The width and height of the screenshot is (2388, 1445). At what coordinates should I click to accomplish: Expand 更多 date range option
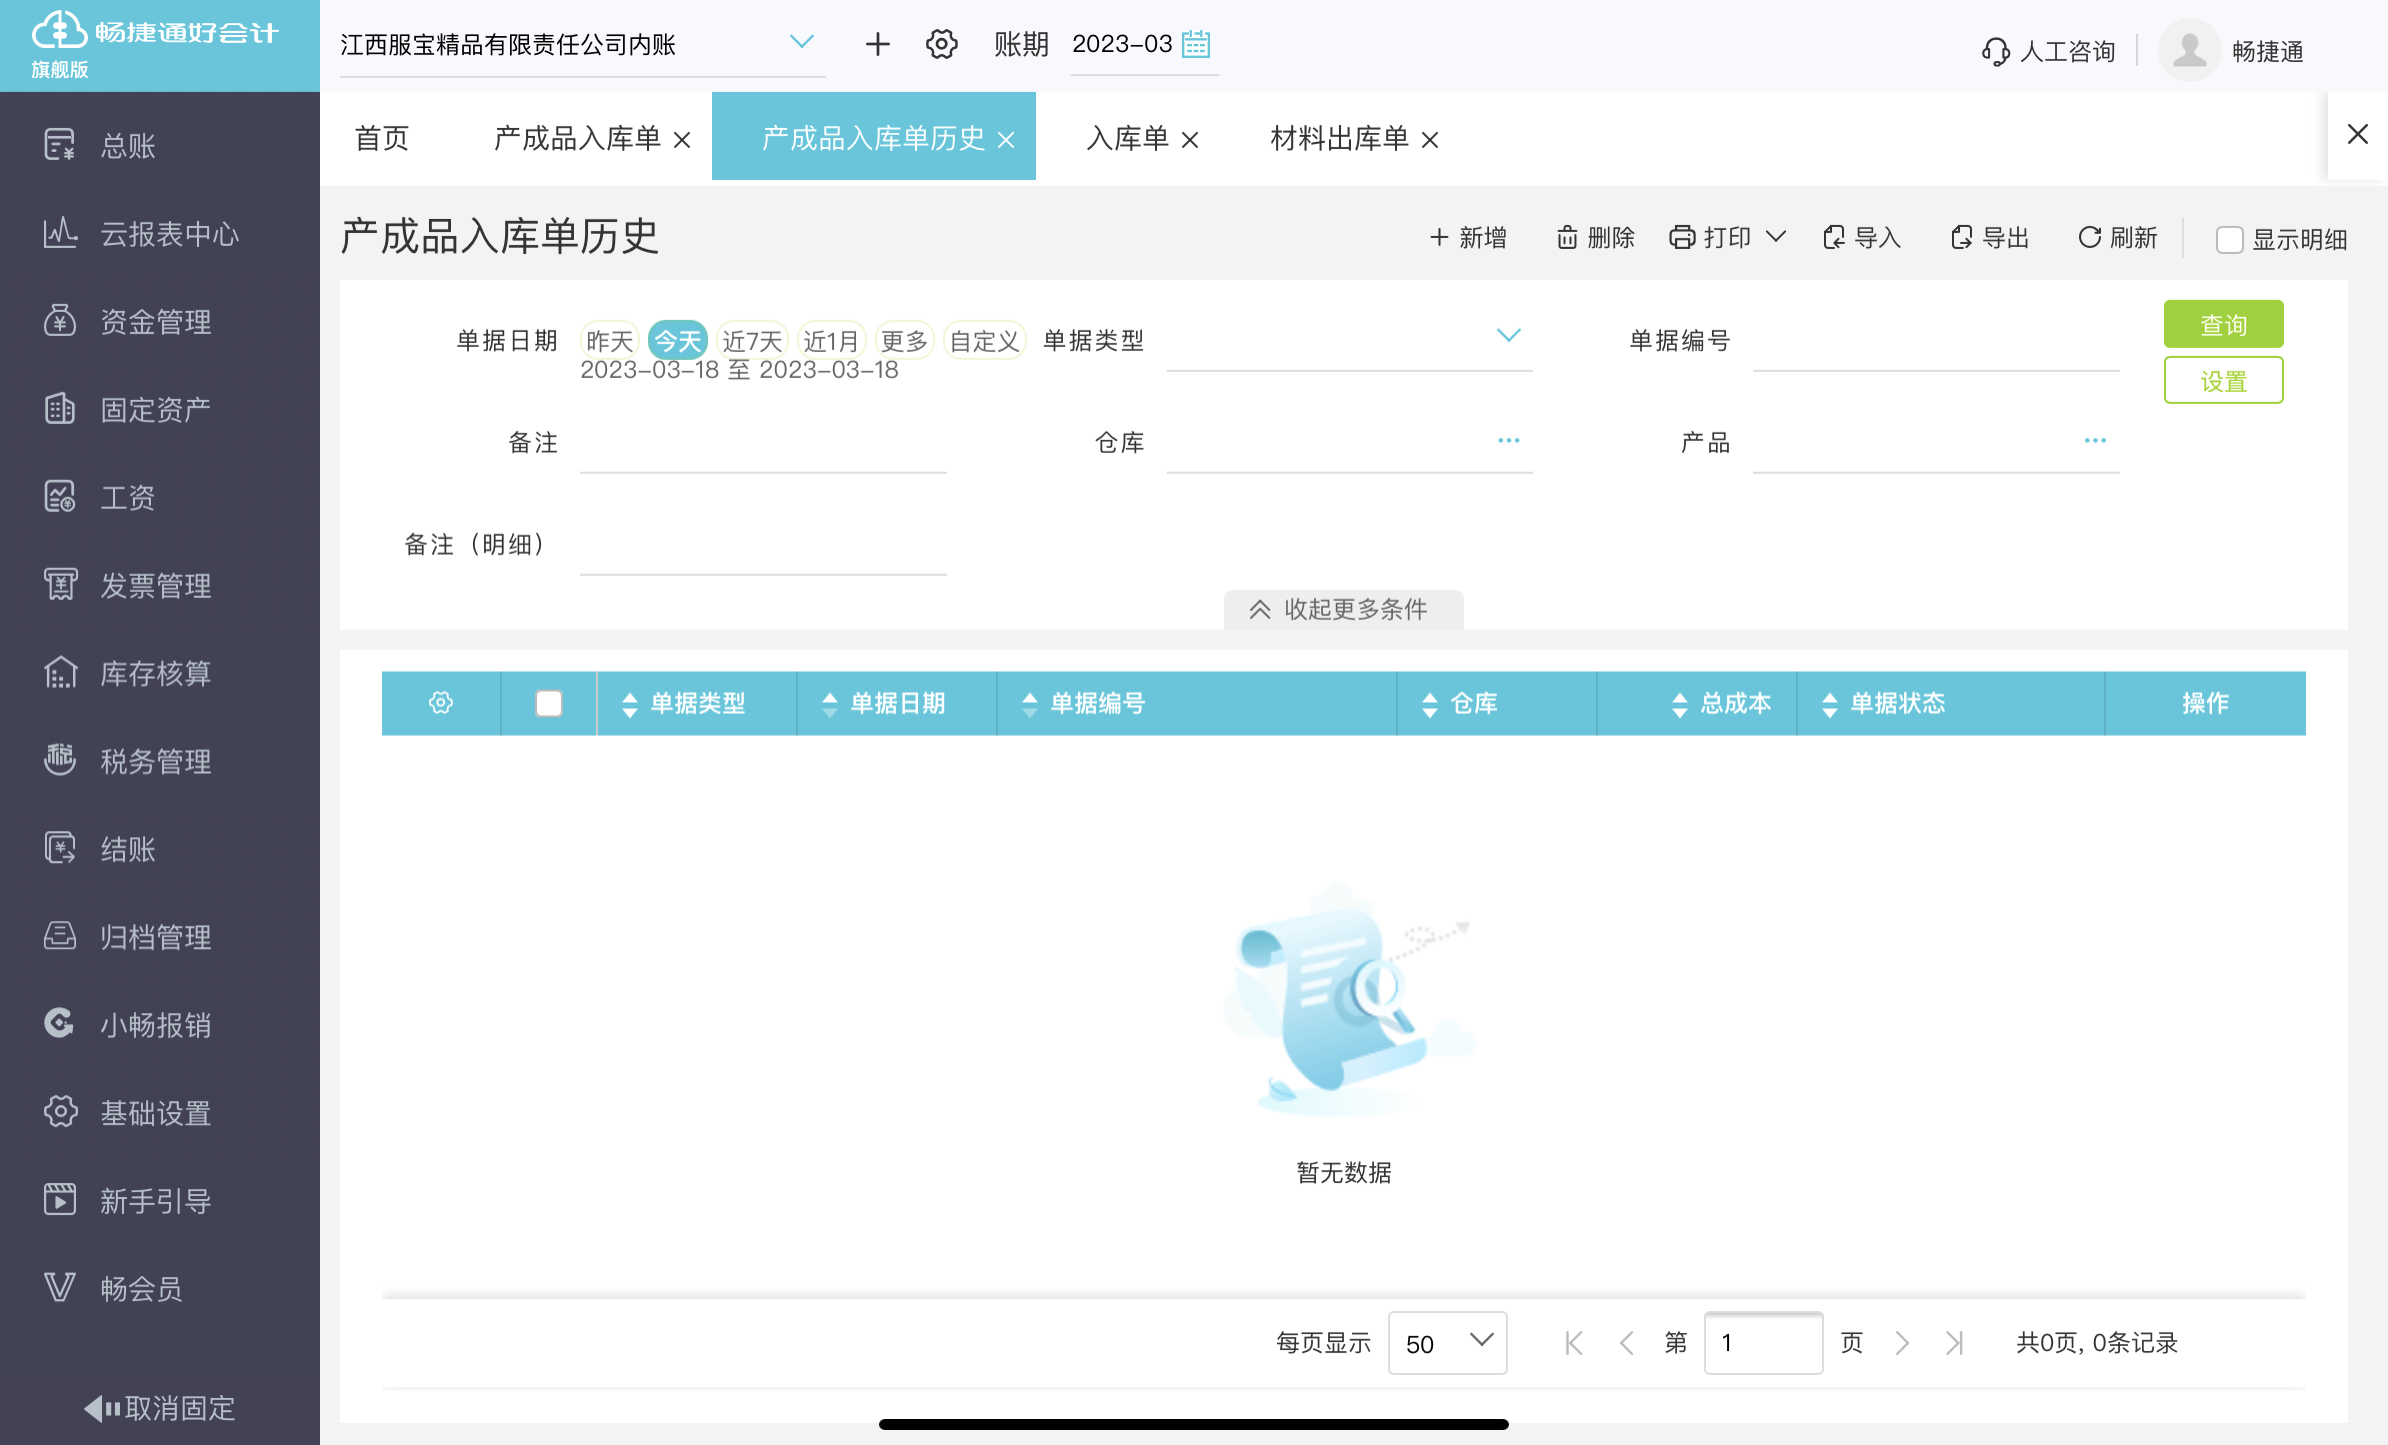(904, 339)
